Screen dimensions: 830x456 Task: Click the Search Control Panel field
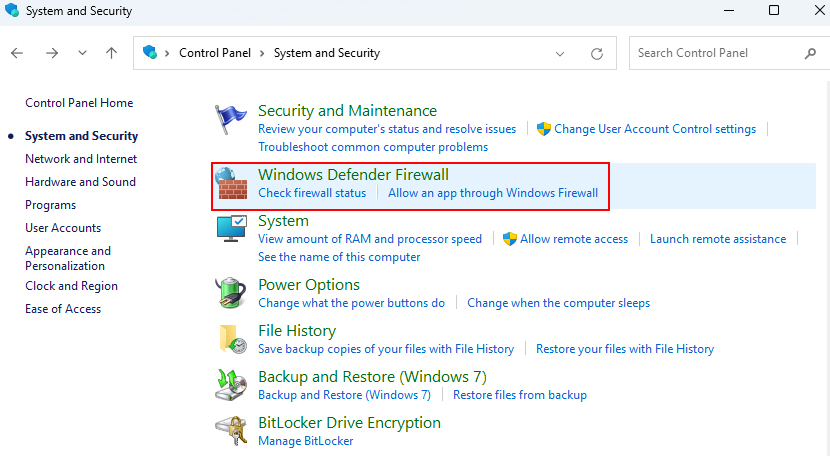720,53
